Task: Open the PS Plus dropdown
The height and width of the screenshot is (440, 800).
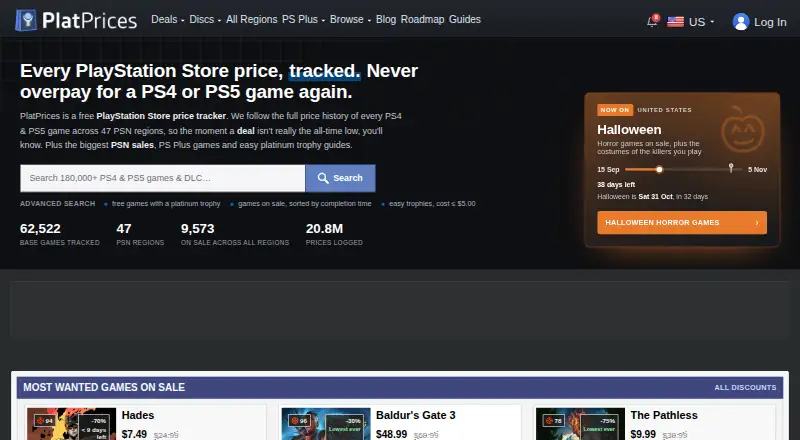Action: (x=304, y=19)
